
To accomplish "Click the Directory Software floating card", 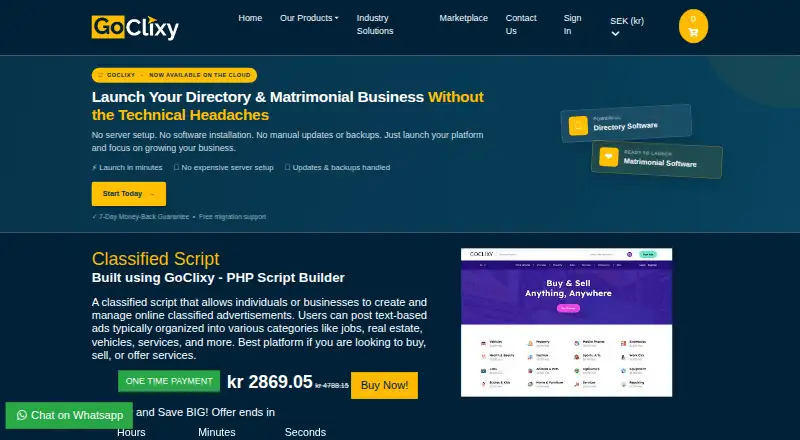I will [x=626, y=123].
